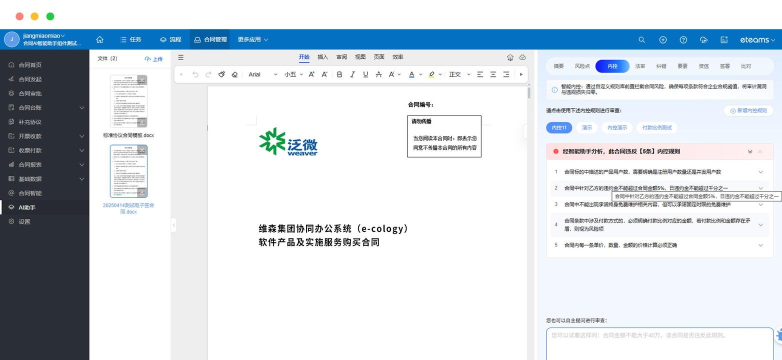Open the 小五 font size dropdown
The height and width of the screenshot is (360, 782).
294,74
